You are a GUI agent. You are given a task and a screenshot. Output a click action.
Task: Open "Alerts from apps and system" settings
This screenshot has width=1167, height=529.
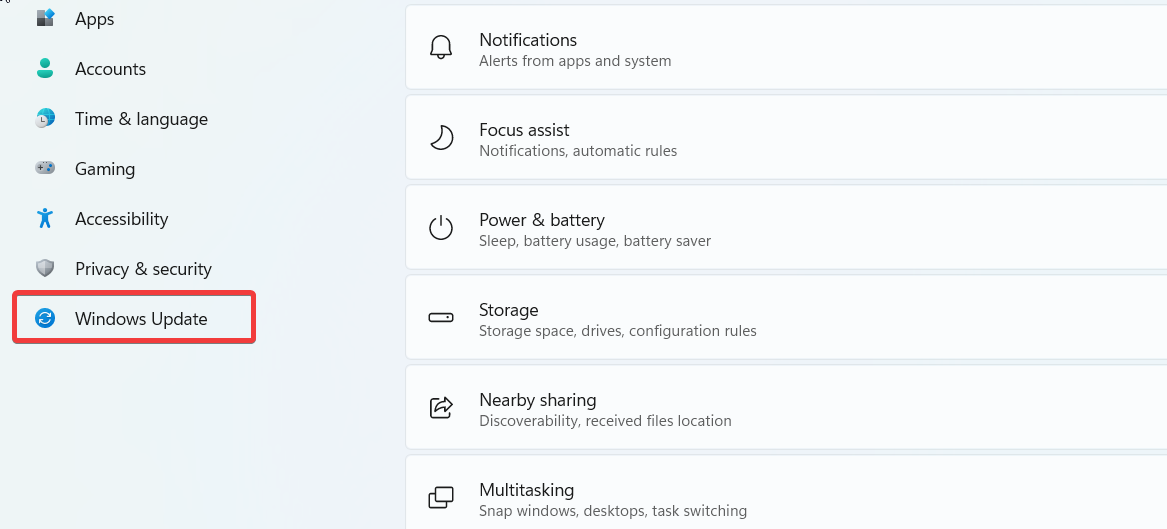click(x=575, y=61)
